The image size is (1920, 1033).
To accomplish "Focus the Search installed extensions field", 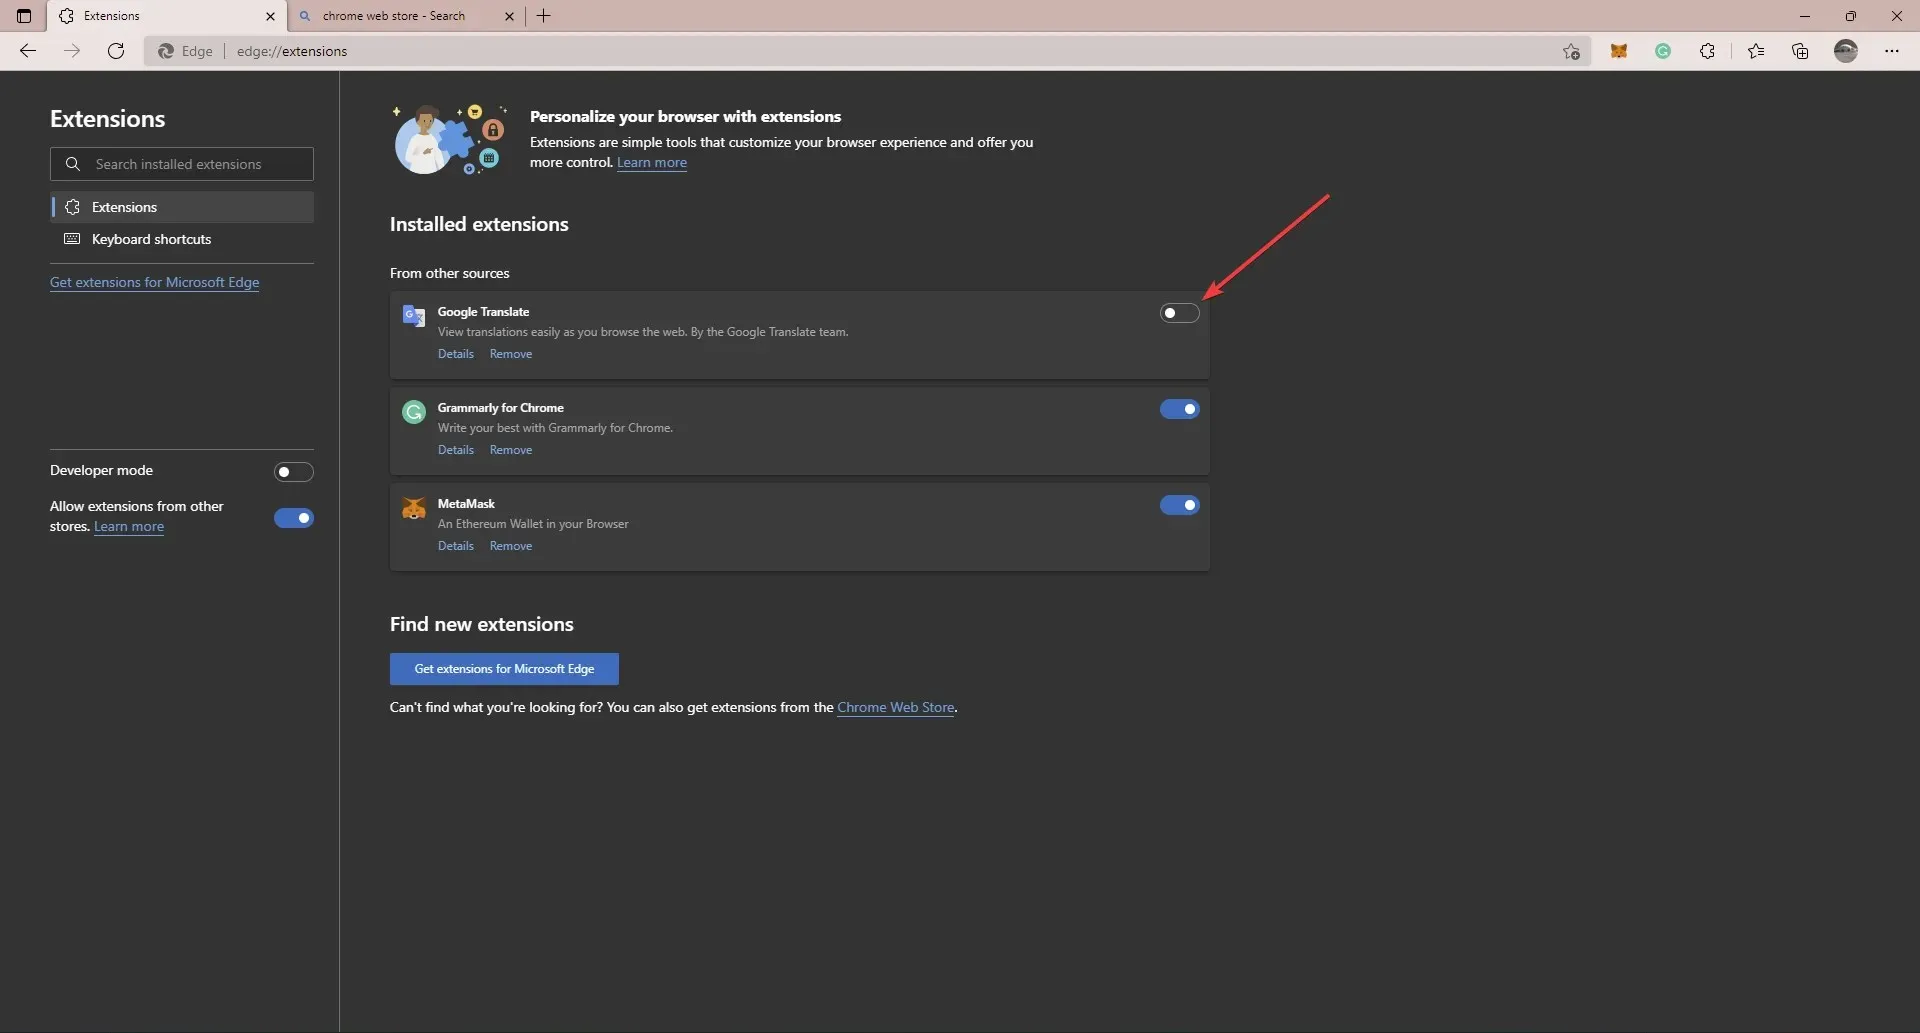I will coord(182,164).
